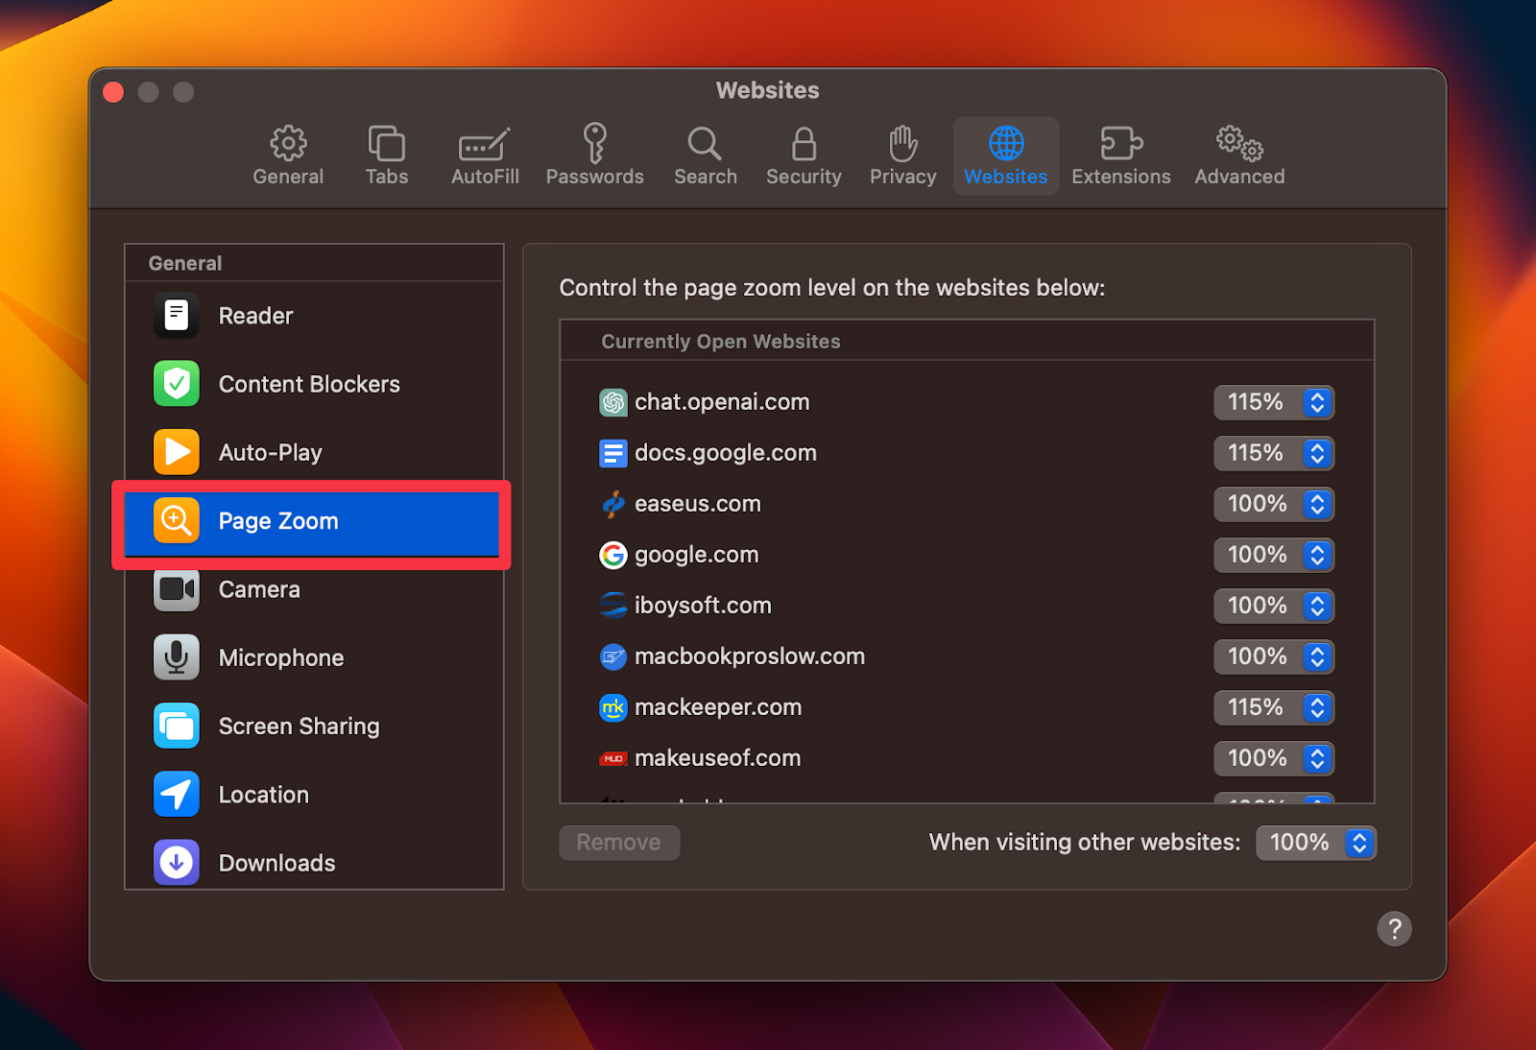Click the Search preferences icon
The width and height of the screenshot is (1536, 1050).
point(705,155)
